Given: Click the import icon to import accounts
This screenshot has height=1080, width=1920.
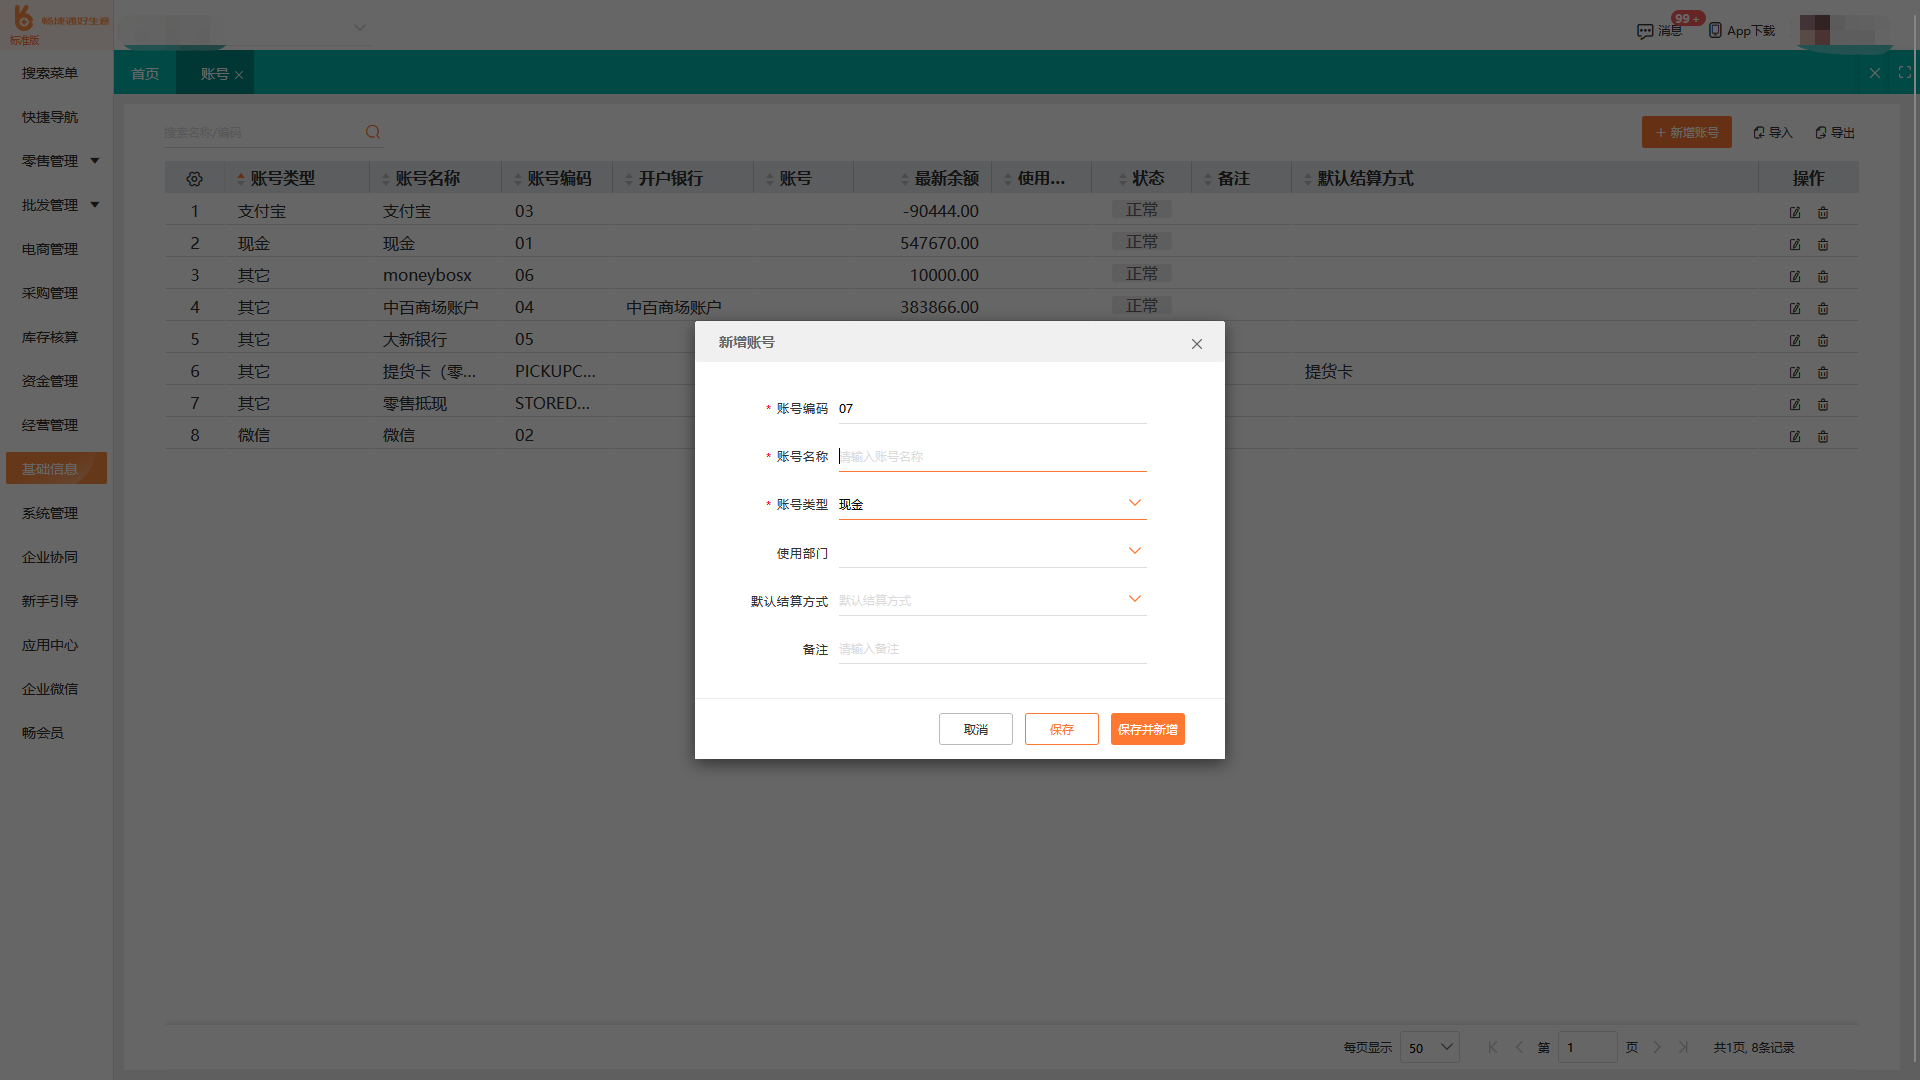Looking at the screenshot, I should 1774,132.
